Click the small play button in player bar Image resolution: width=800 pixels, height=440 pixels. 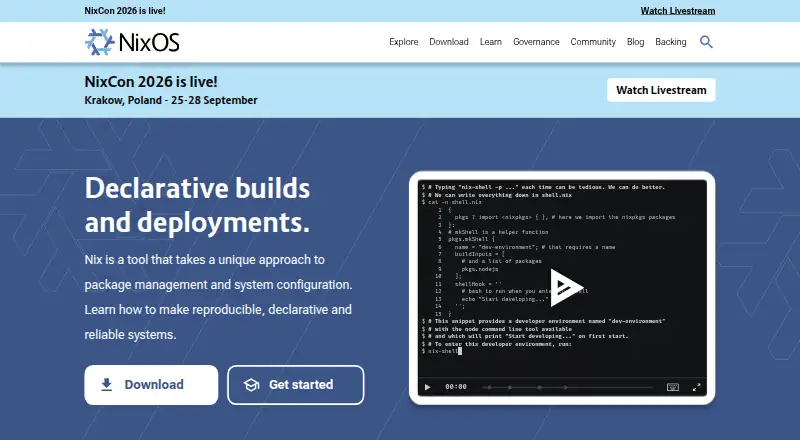click(428, 387)
